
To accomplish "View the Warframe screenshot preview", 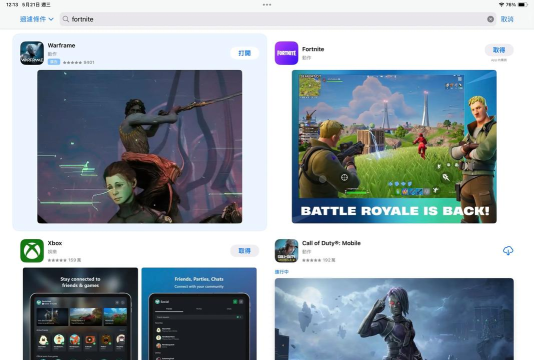I will [x=140, y=147].
